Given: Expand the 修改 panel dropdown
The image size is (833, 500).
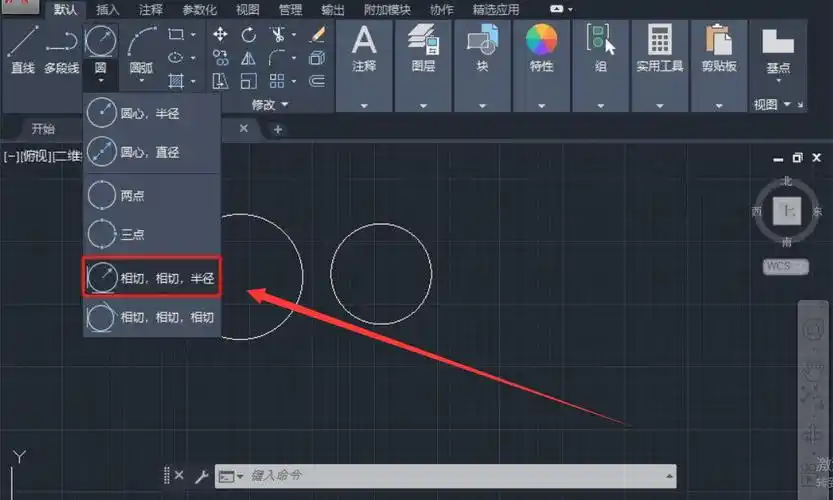Looking at the screenshot, I should tap(269, 104).
